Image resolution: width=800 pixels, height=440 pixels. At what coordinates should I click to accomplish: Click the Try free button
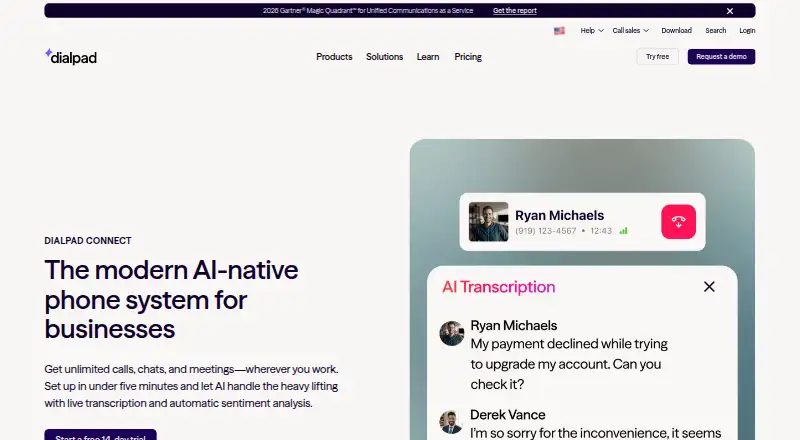pyautogui.click(x=657, y=57)
